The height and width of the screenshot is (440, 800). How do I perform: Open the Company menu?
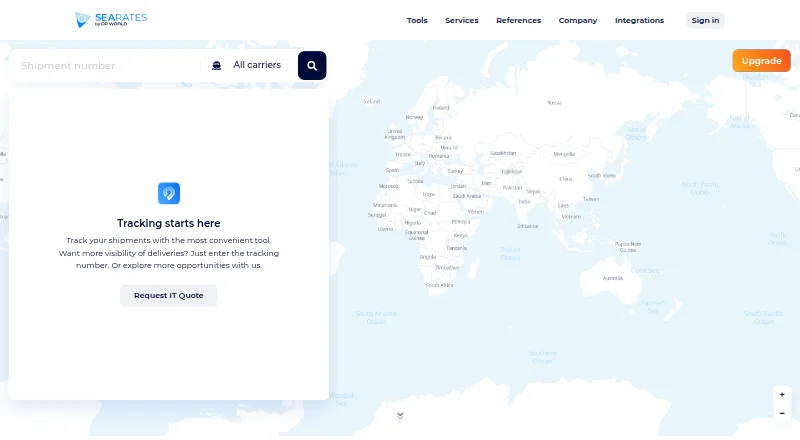point(578,20)
